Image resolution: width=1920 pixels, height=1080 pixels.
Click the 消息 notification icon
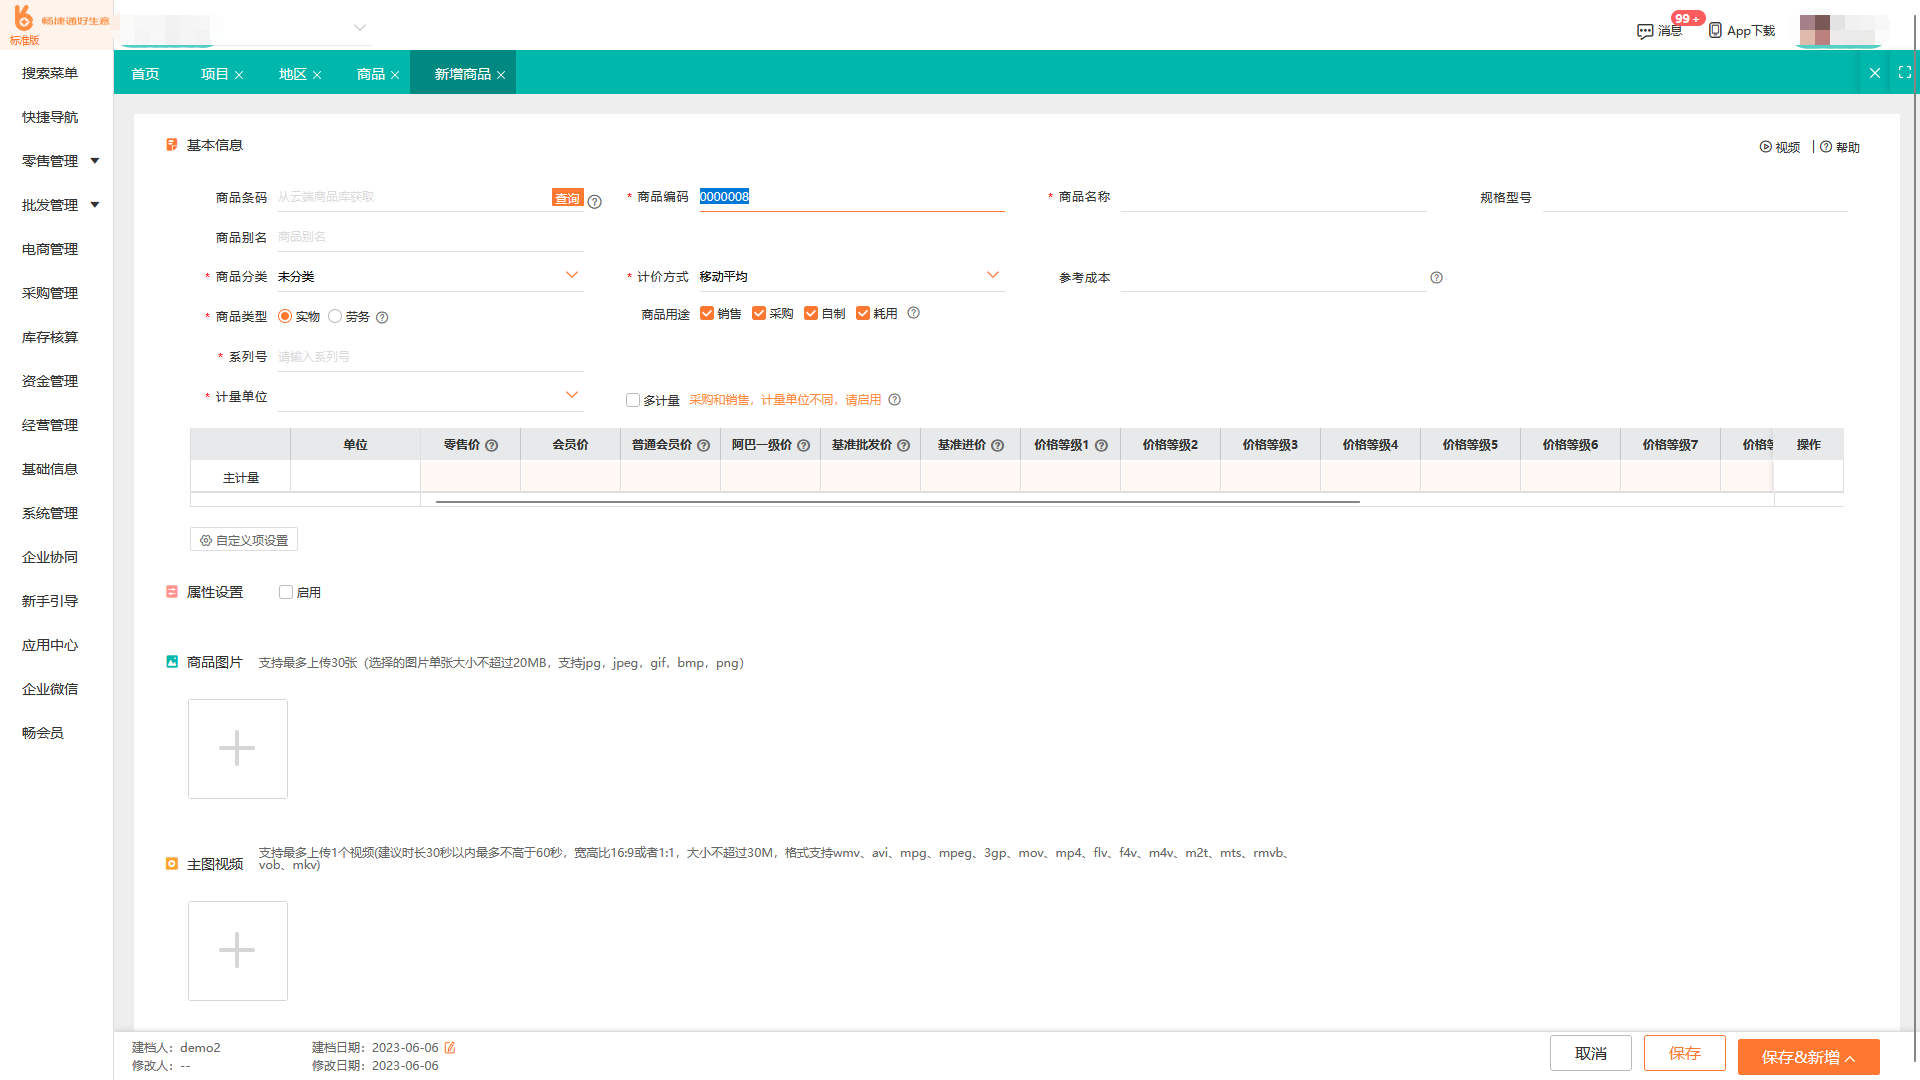click(1662, 29)
